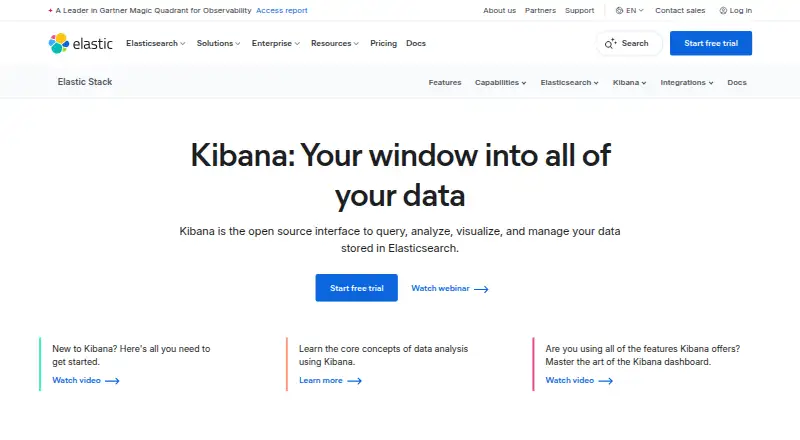Select the Search magnifier sparkle icon
This screenshot has height=440, width=800.
tap(610, 43)
